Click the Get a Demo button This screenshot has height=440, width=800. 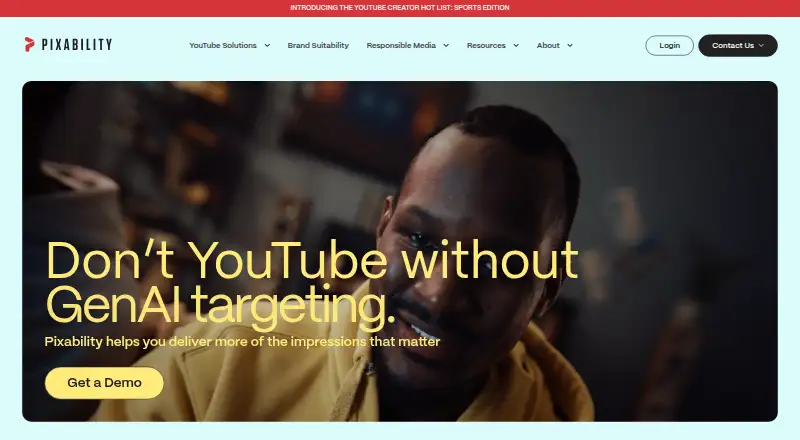point(104,383)
